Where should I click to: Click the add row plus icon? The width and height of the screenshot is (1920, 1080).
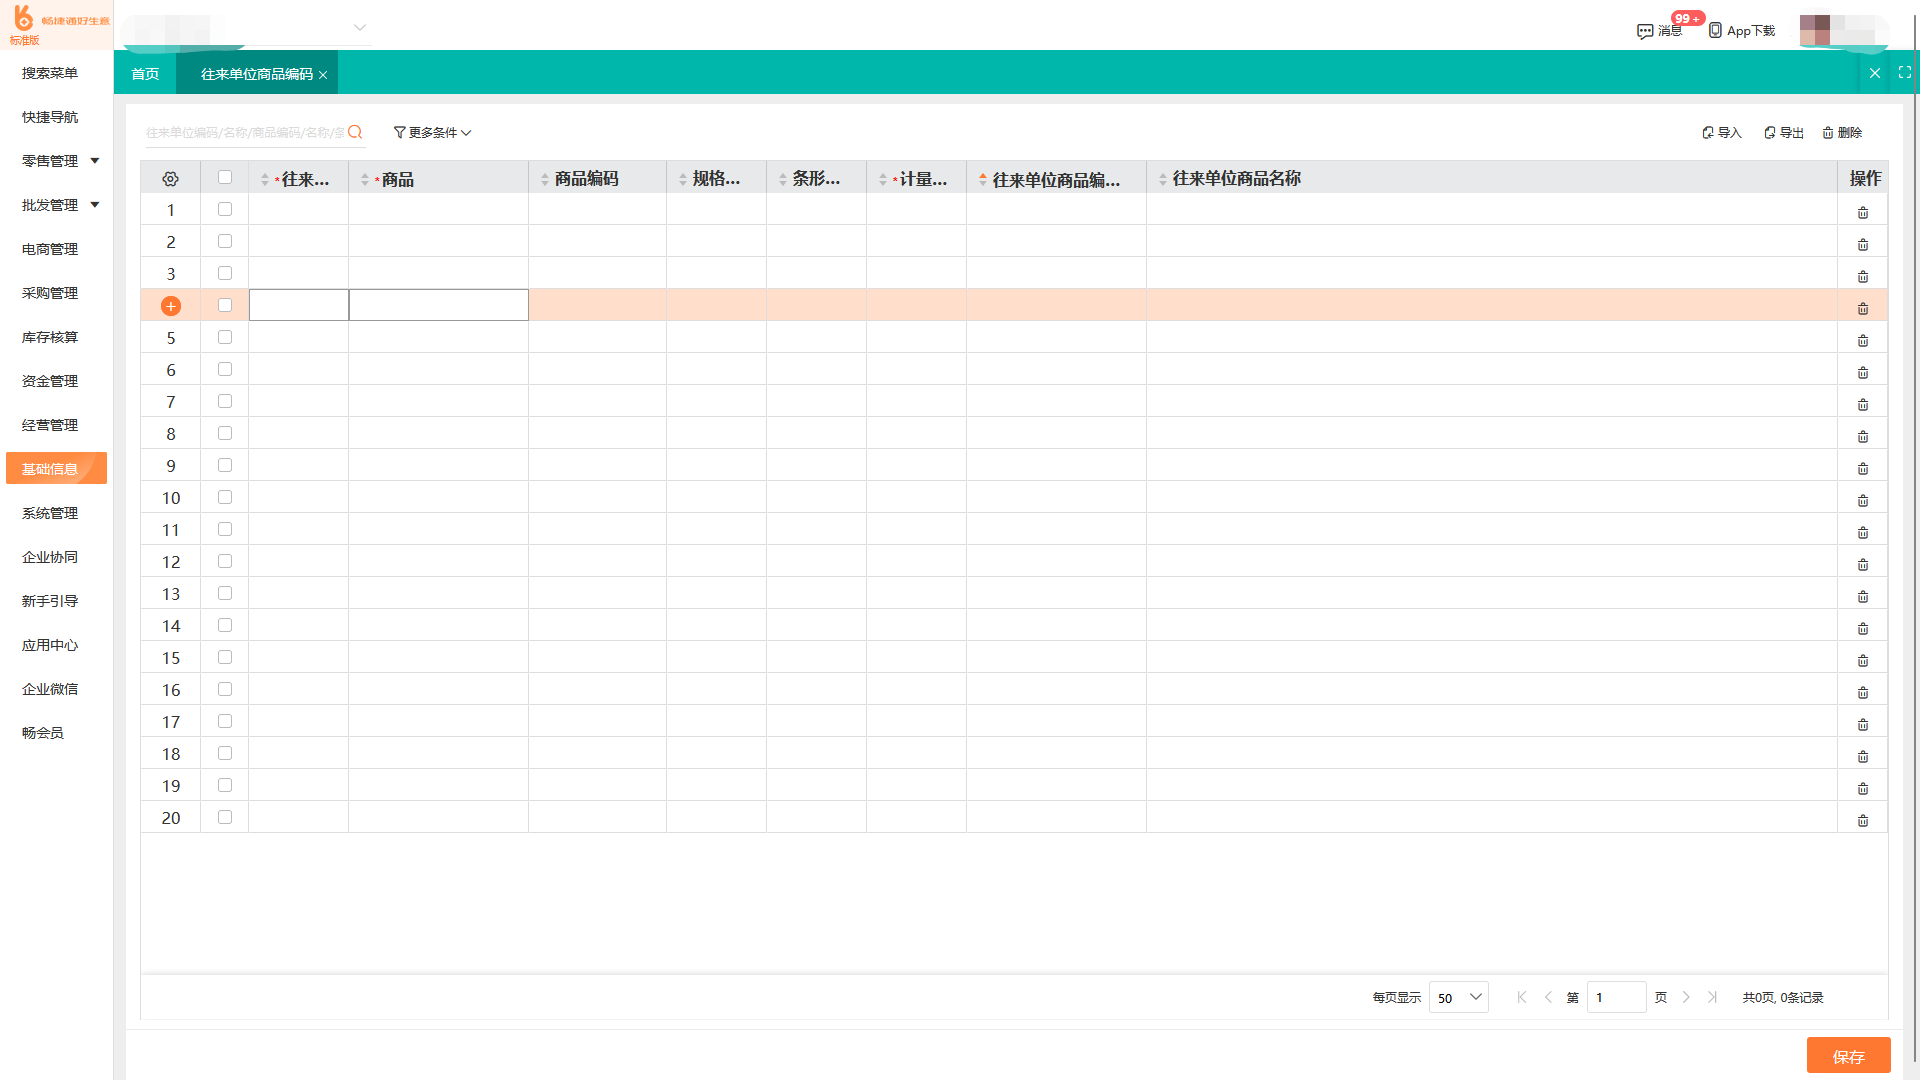click(x=170, y=305)
